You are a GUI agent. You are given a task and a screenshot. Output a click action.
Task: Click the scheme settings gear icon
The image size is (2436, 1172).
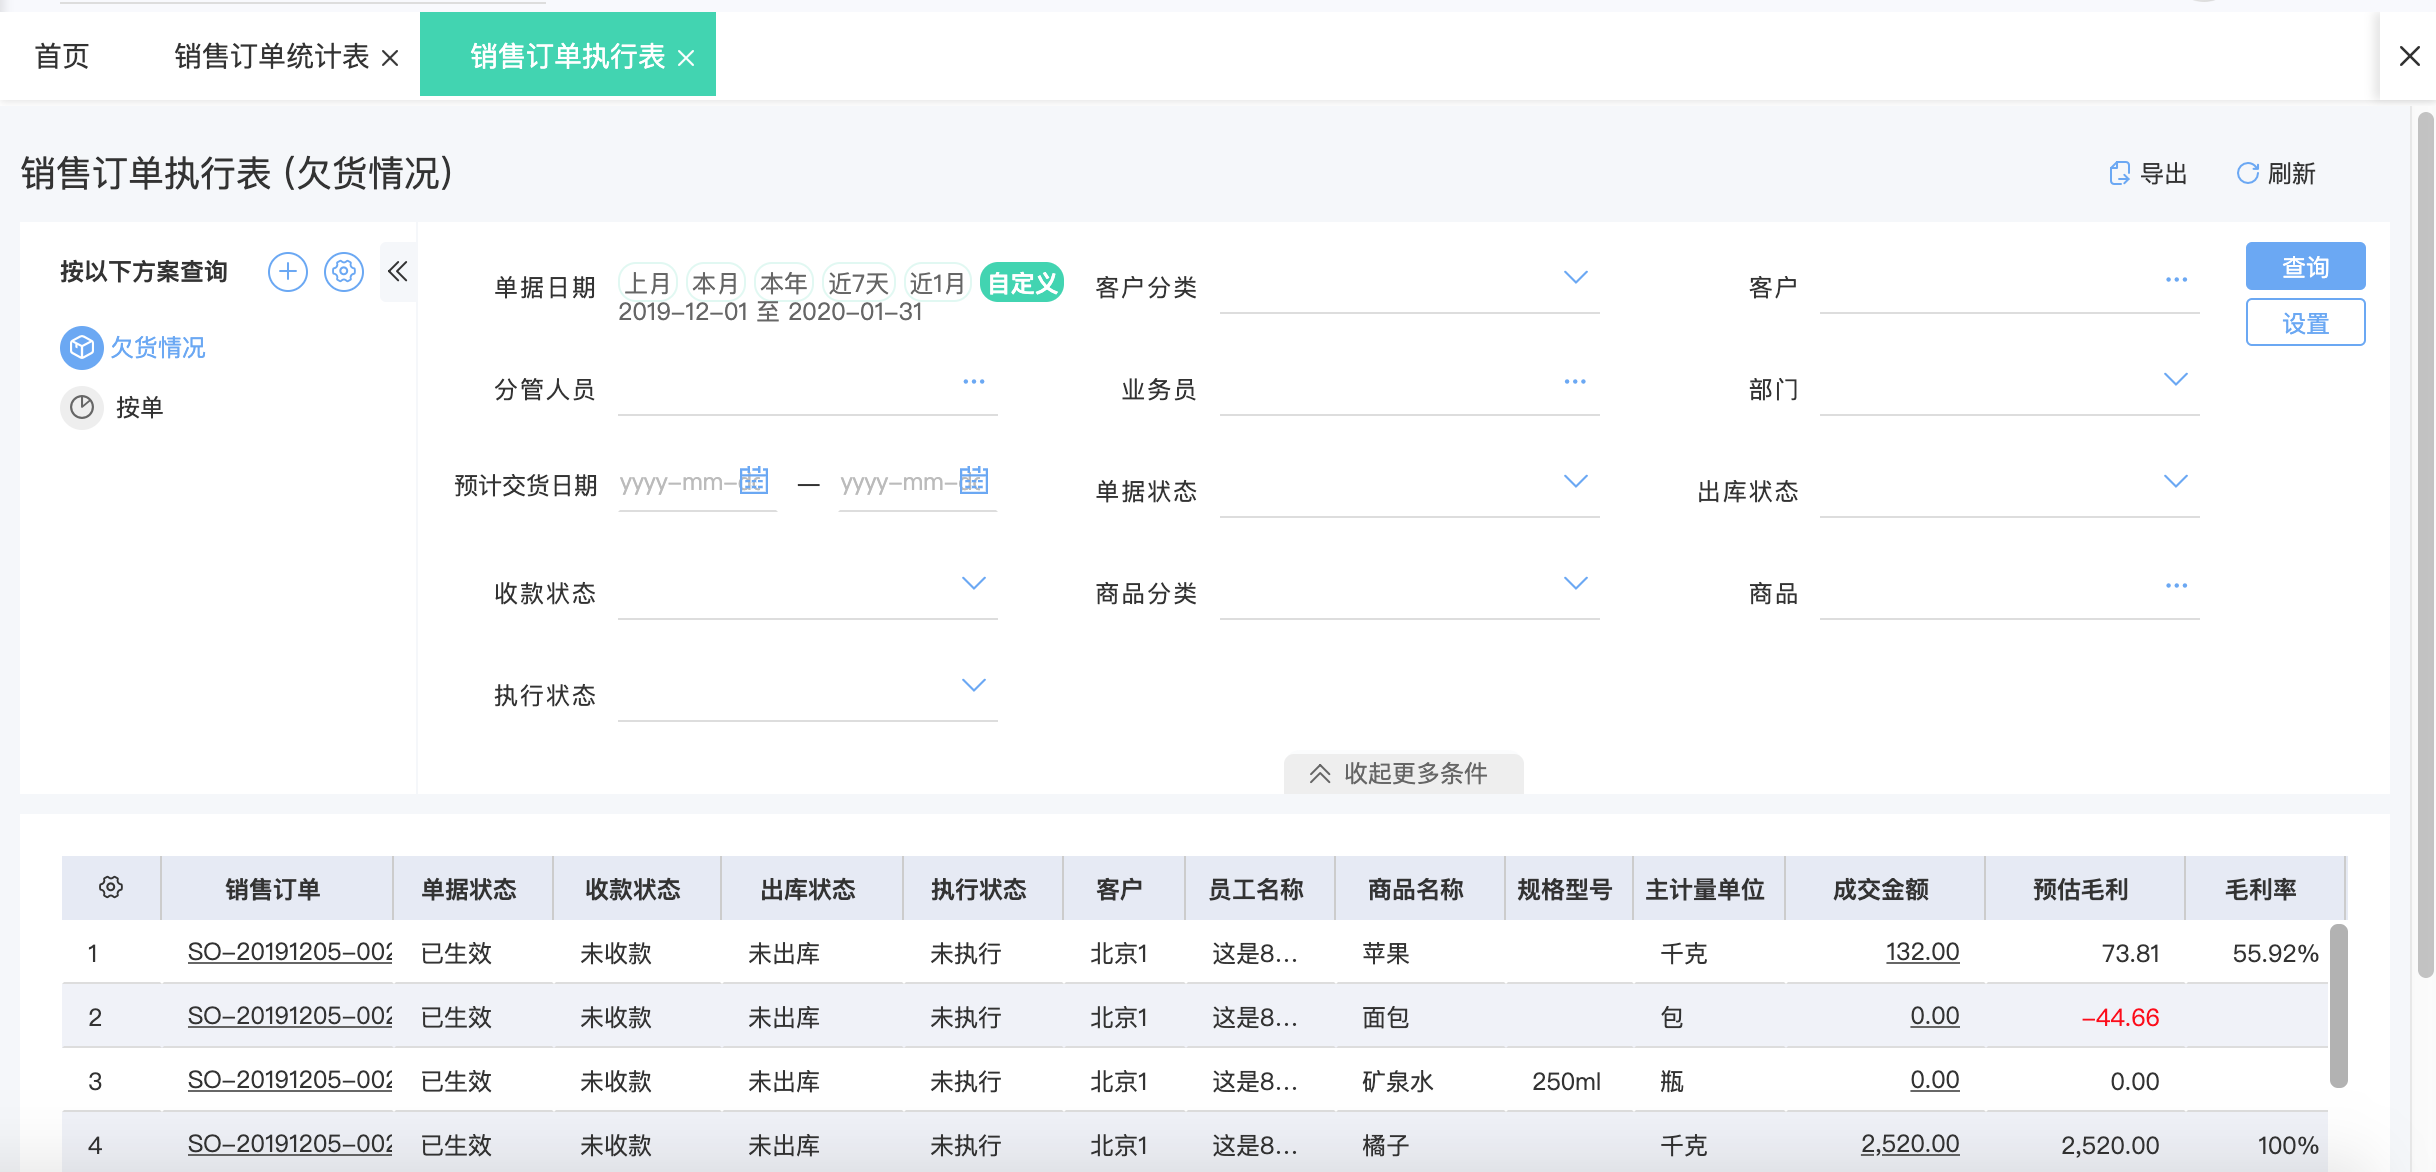340,272
